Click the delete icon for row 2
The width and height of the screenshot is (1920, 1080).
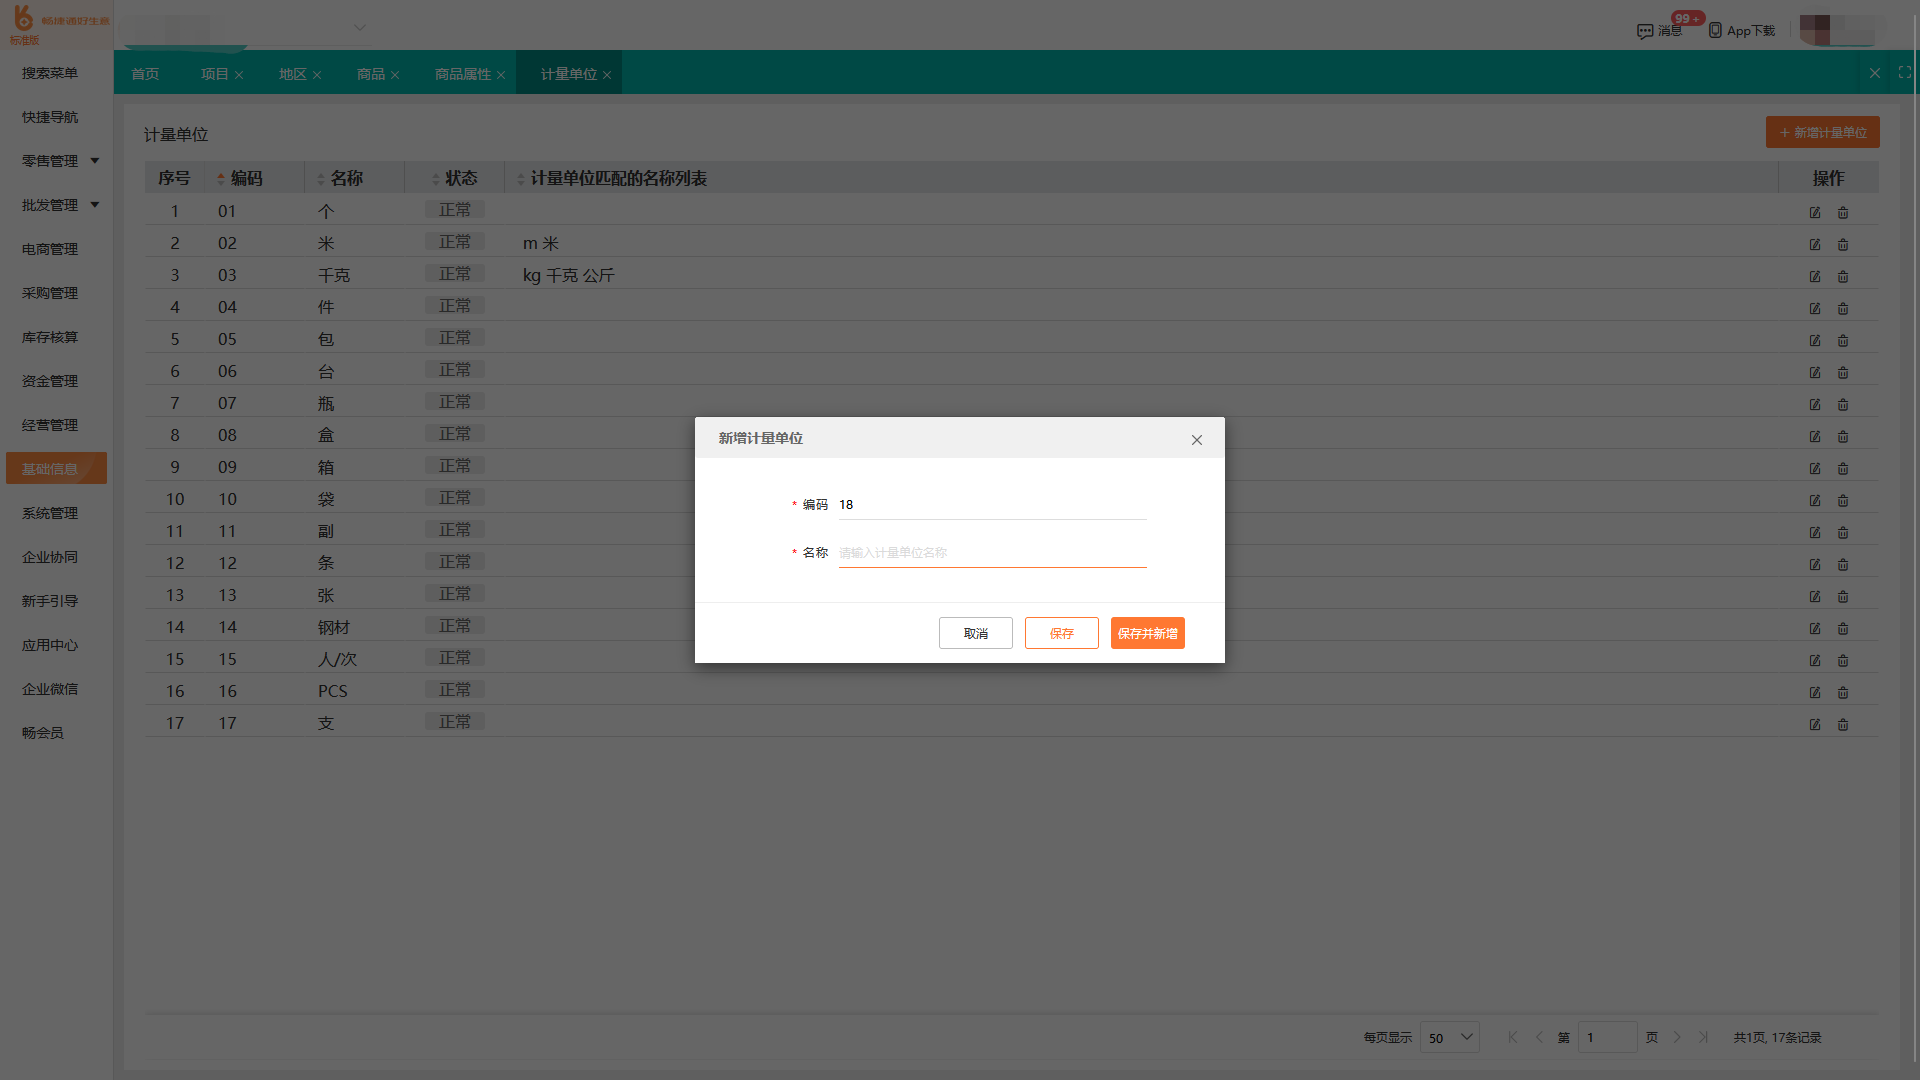(1842, 244)
